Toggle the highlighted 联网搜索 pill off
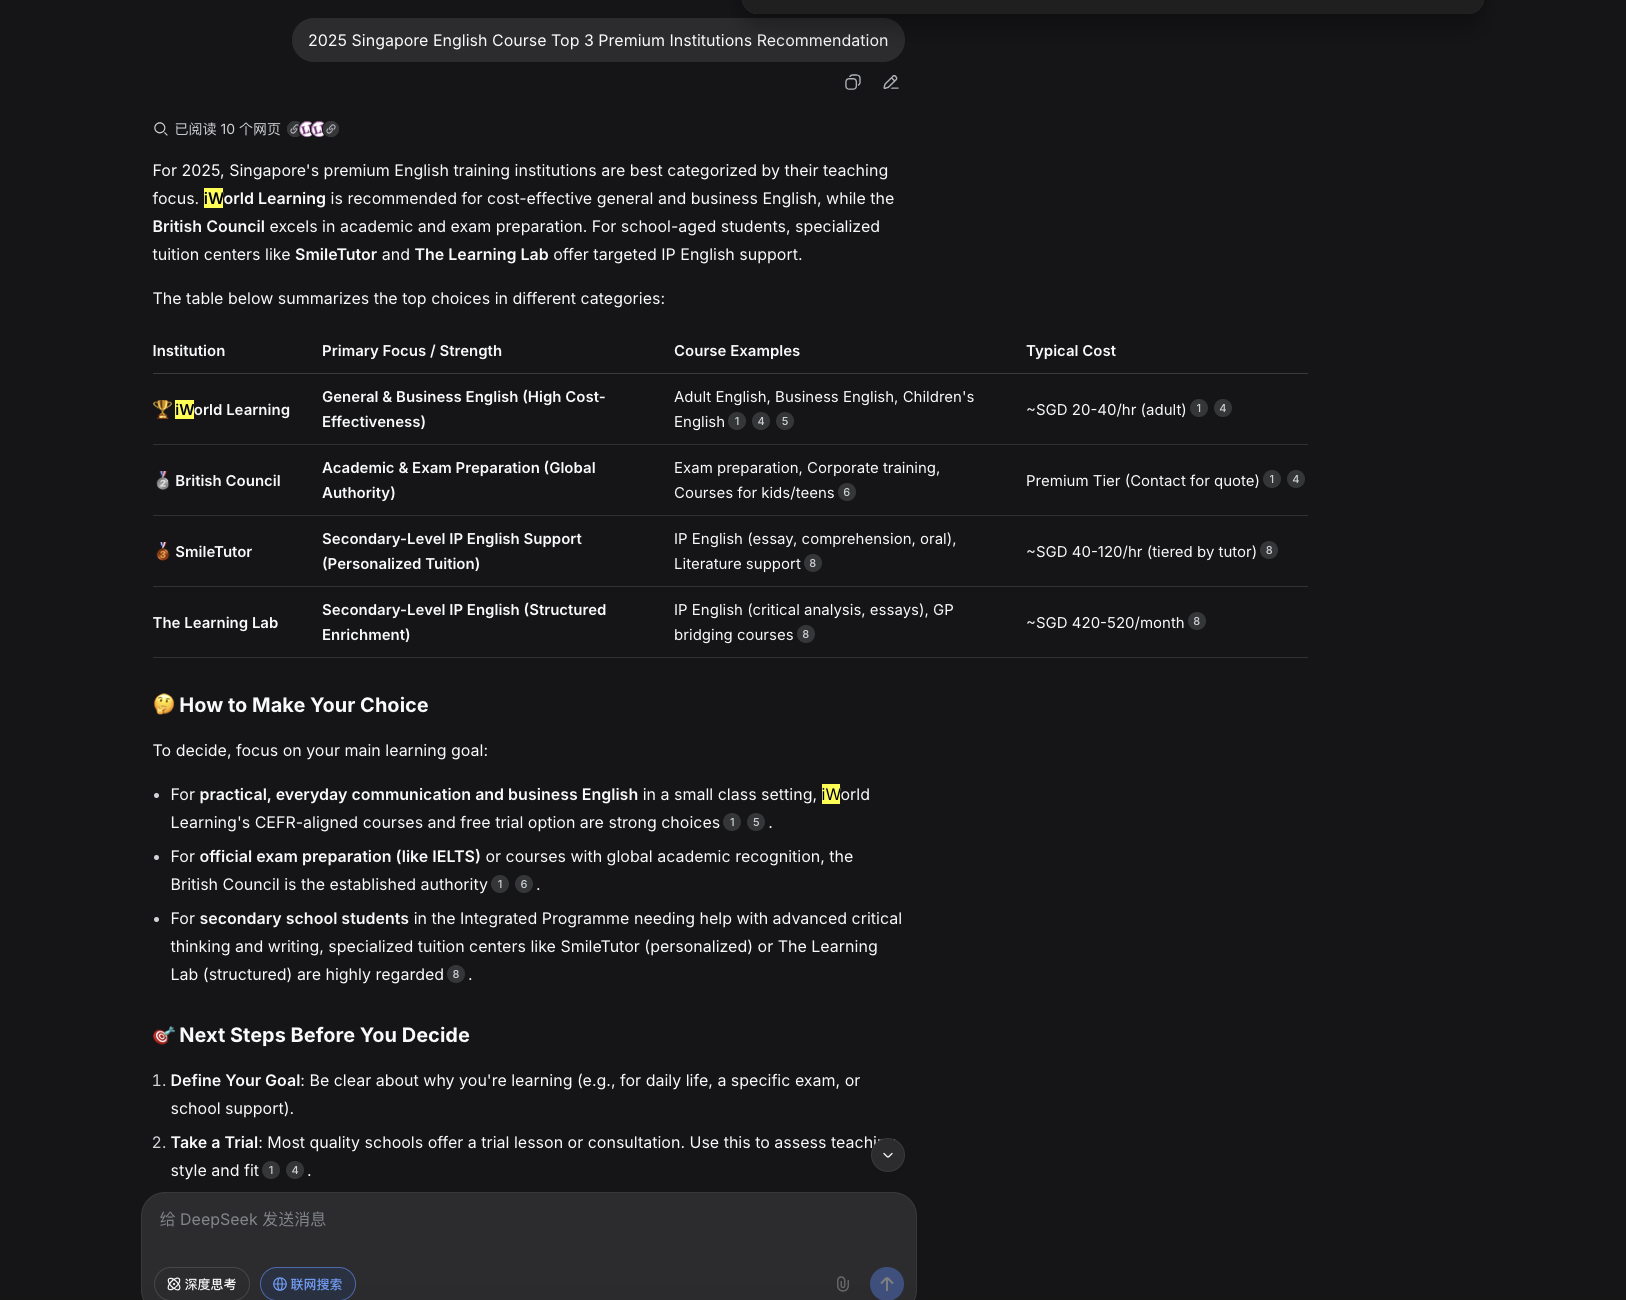 307,1284
